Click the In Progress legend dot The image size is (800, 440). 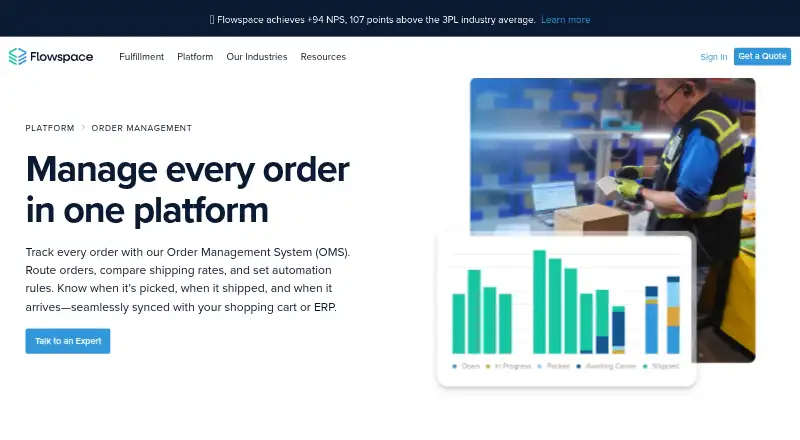[488, 366]
